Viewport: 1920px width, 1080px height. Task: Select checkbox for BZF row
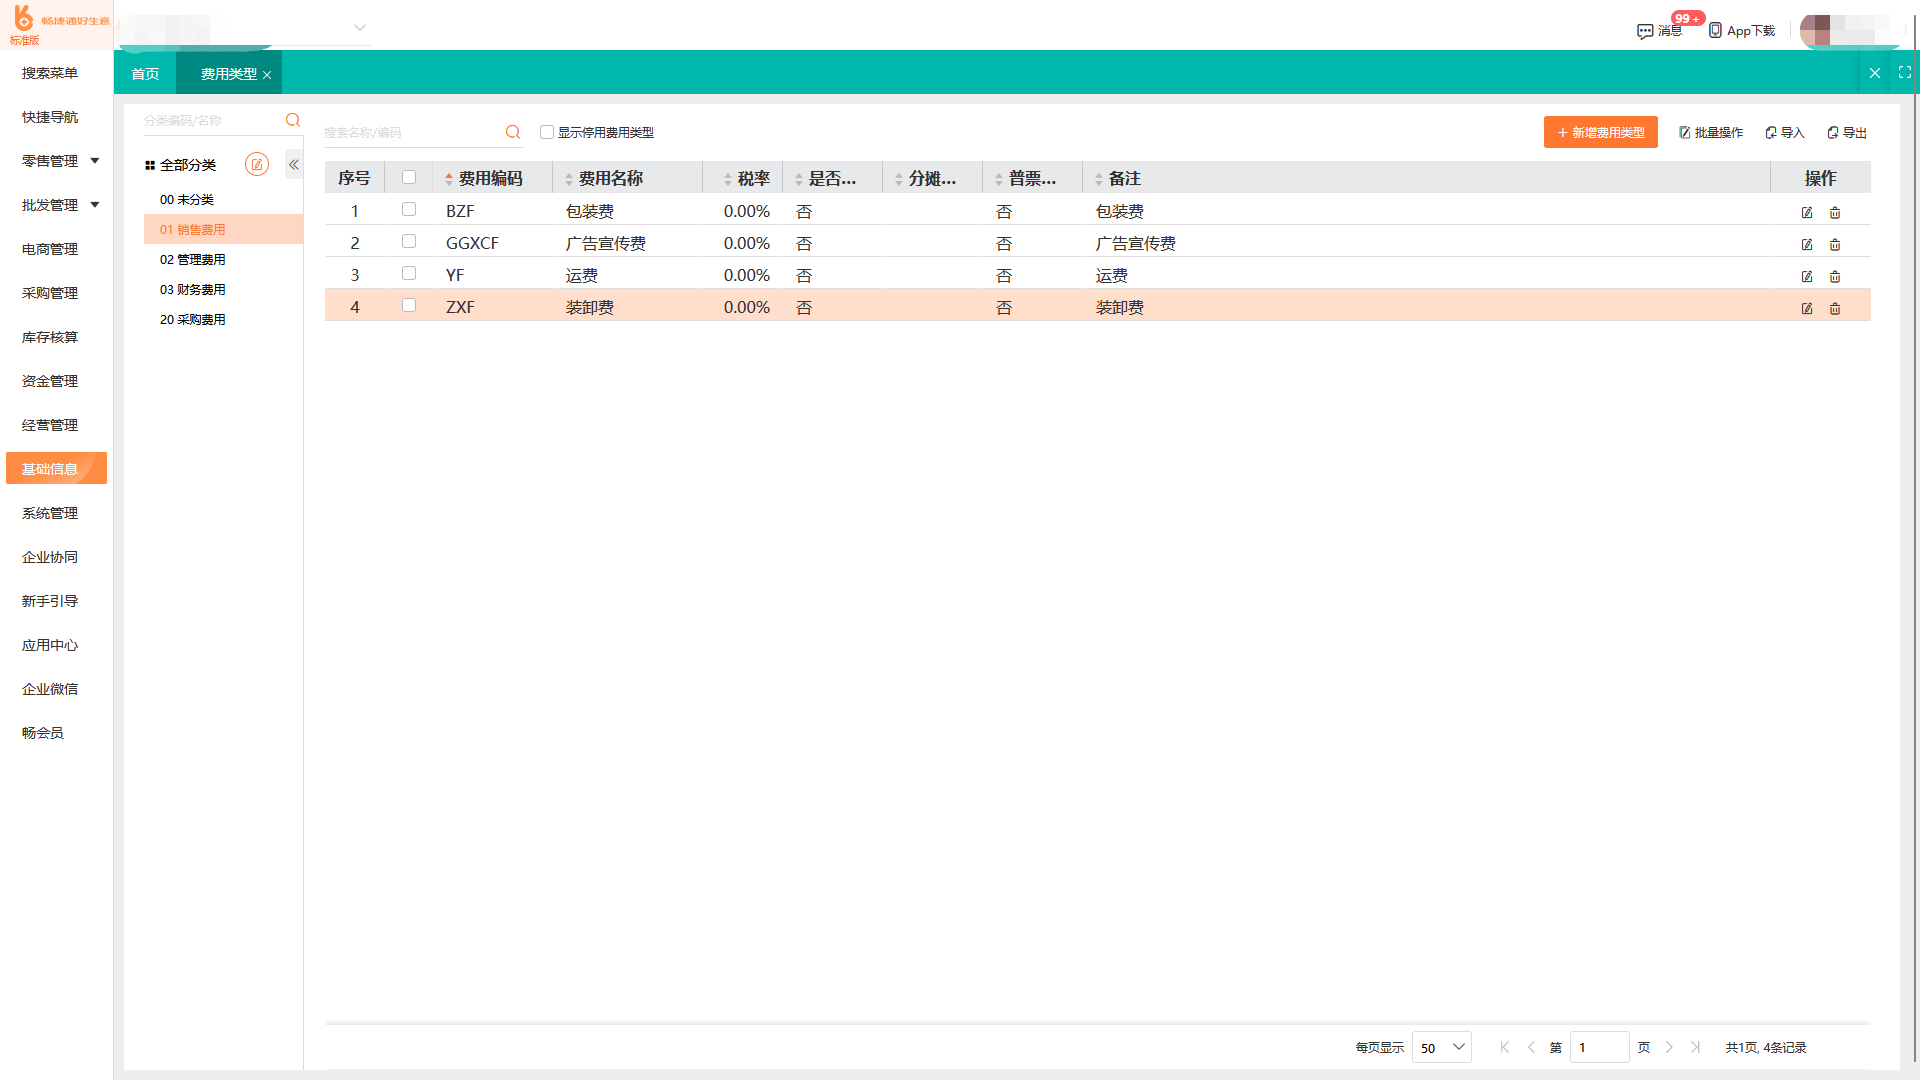409,210
